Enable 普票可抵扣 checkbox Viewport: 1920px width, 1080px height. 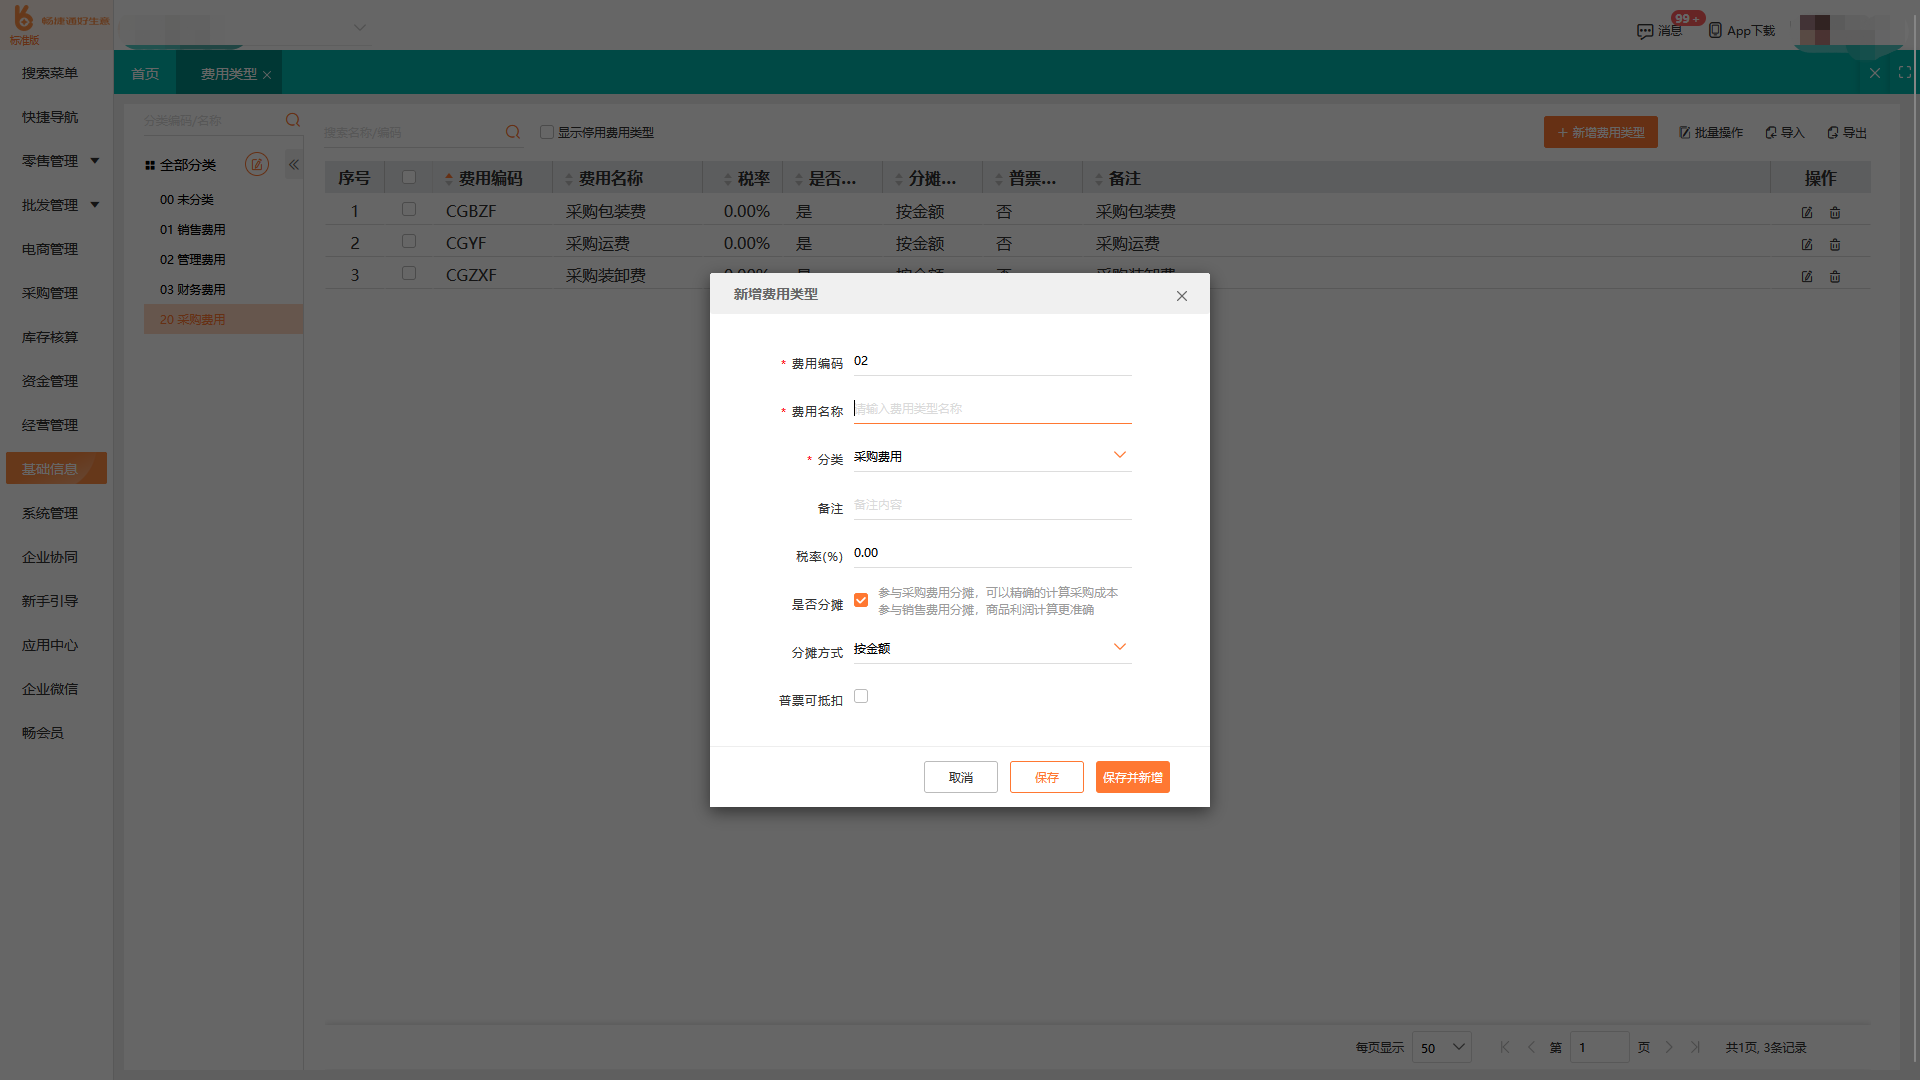(861, 694)
